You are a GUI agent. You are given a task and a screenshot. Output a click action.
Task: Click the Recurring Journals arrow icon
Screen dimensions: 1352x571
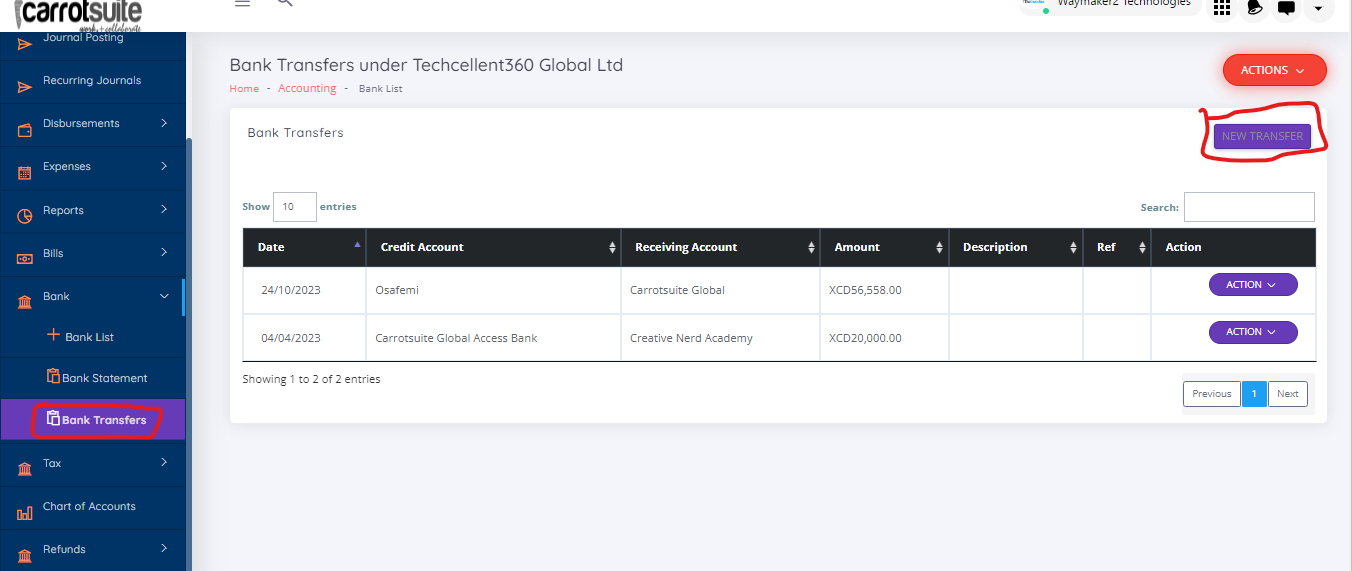(x=25, y=87)
